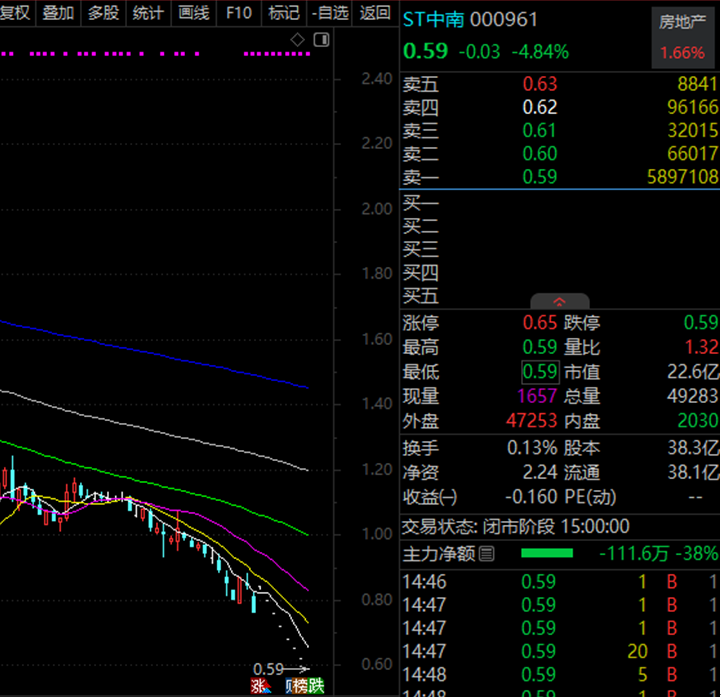This screenshot has height=697, width=721.
Task: Click the 返回 back button
Action: click(x=375, y=13)
